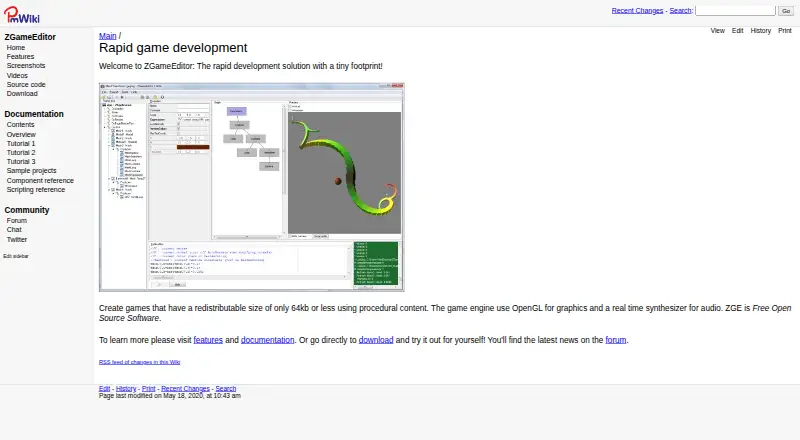Click the Rapid game development title
Image resolution: width=800 pixels, height=440 pixels.
pos(173,48)
